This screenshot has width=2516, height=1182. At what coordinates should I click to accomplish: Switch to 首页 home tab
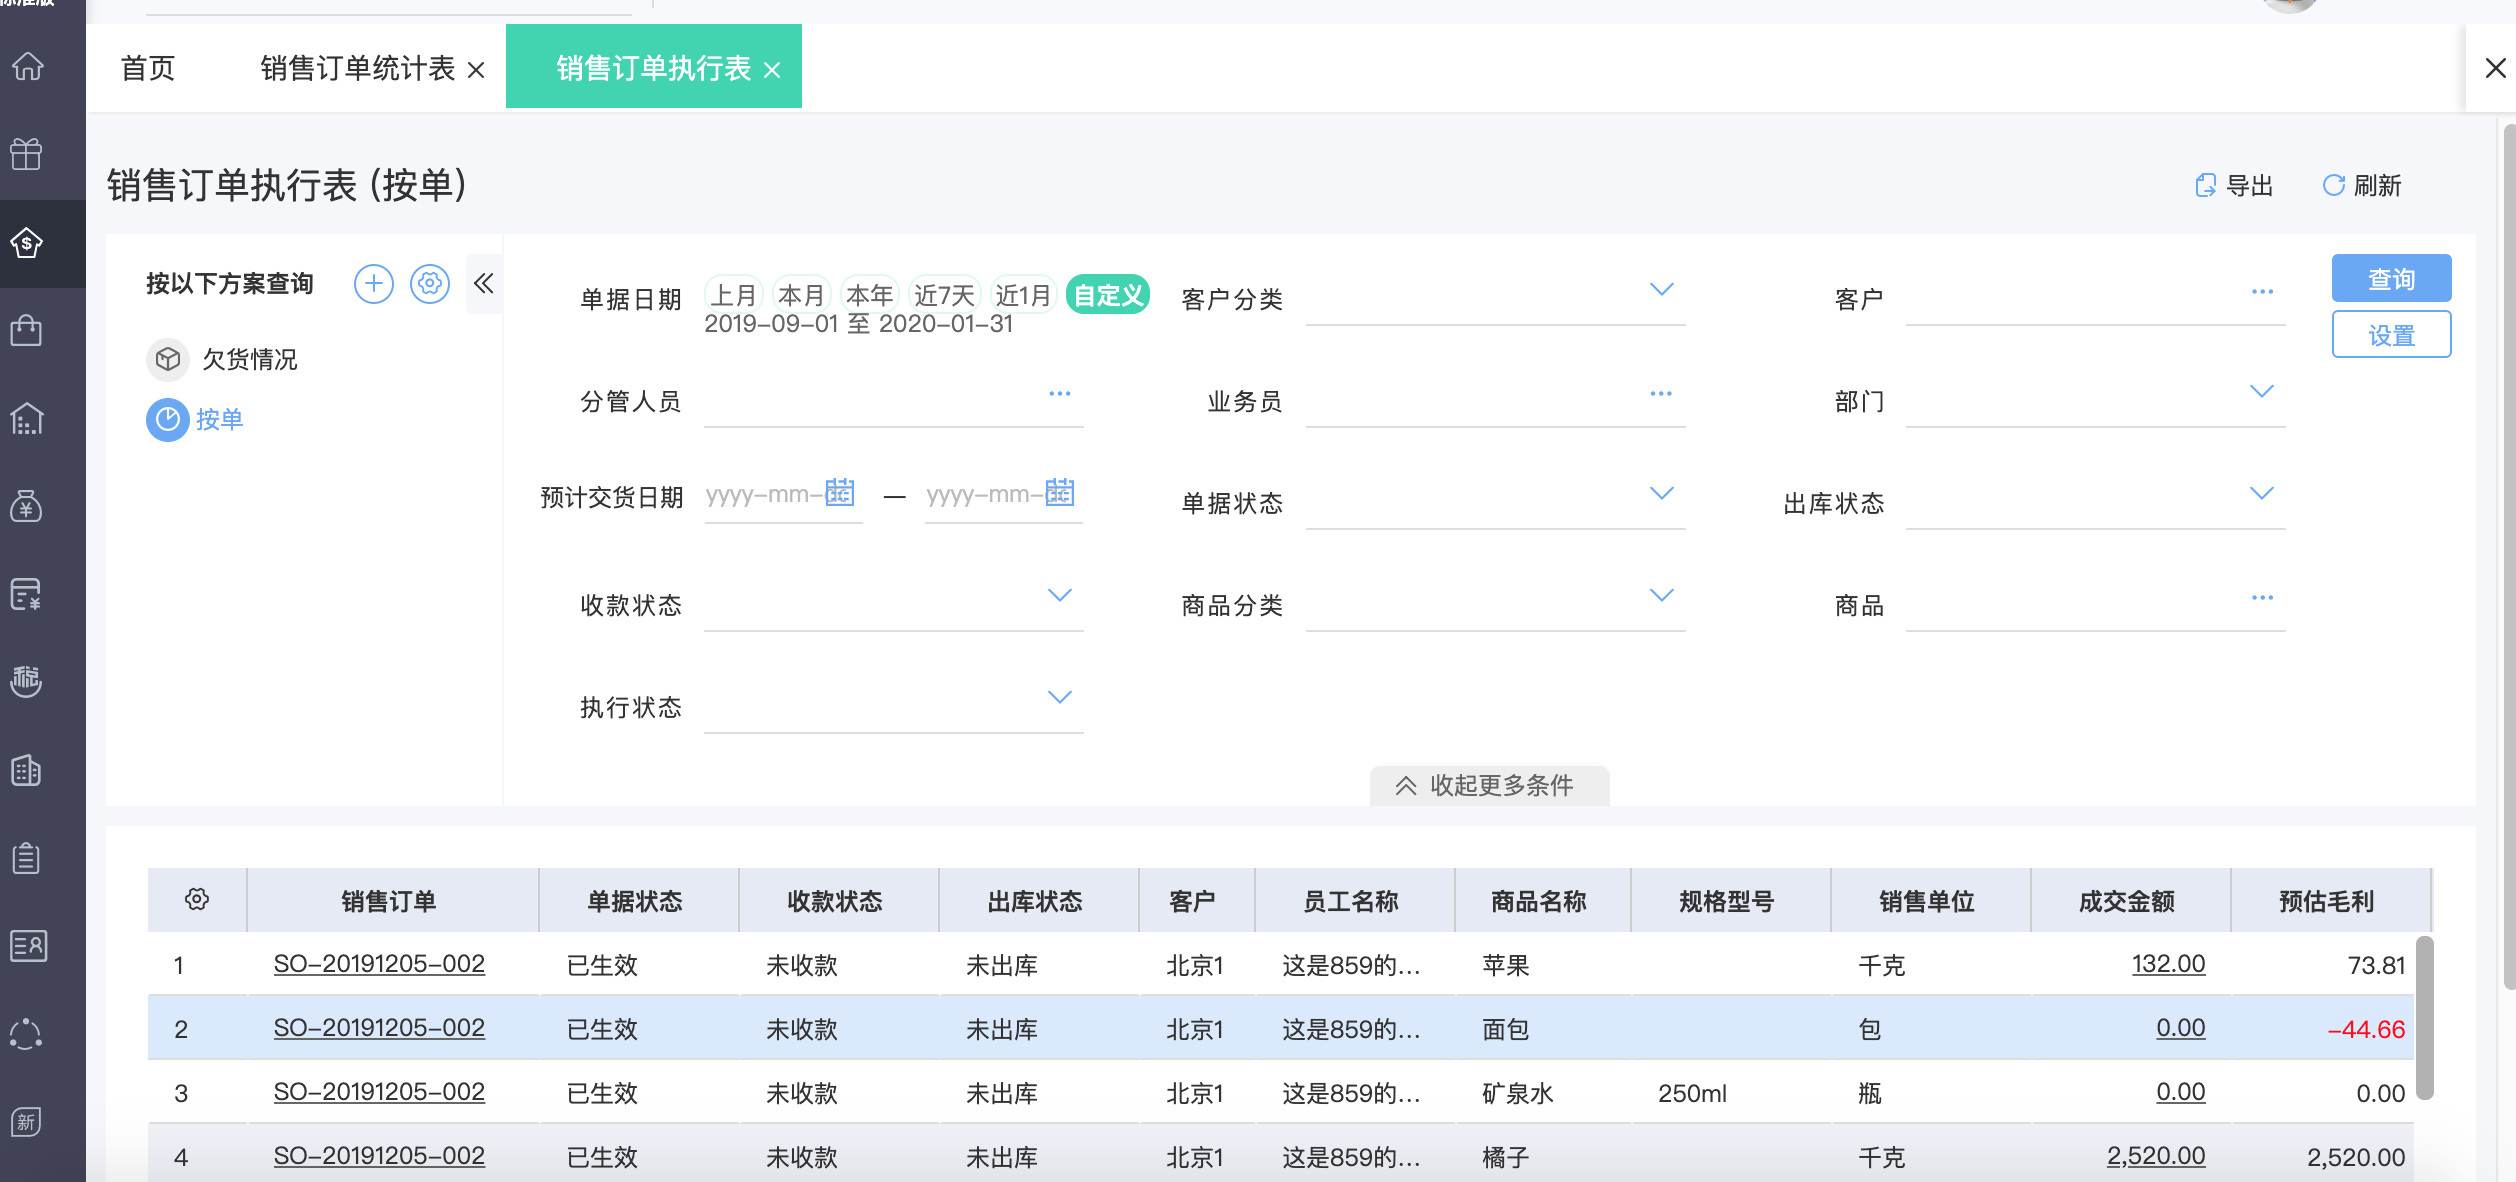[151, 69]
